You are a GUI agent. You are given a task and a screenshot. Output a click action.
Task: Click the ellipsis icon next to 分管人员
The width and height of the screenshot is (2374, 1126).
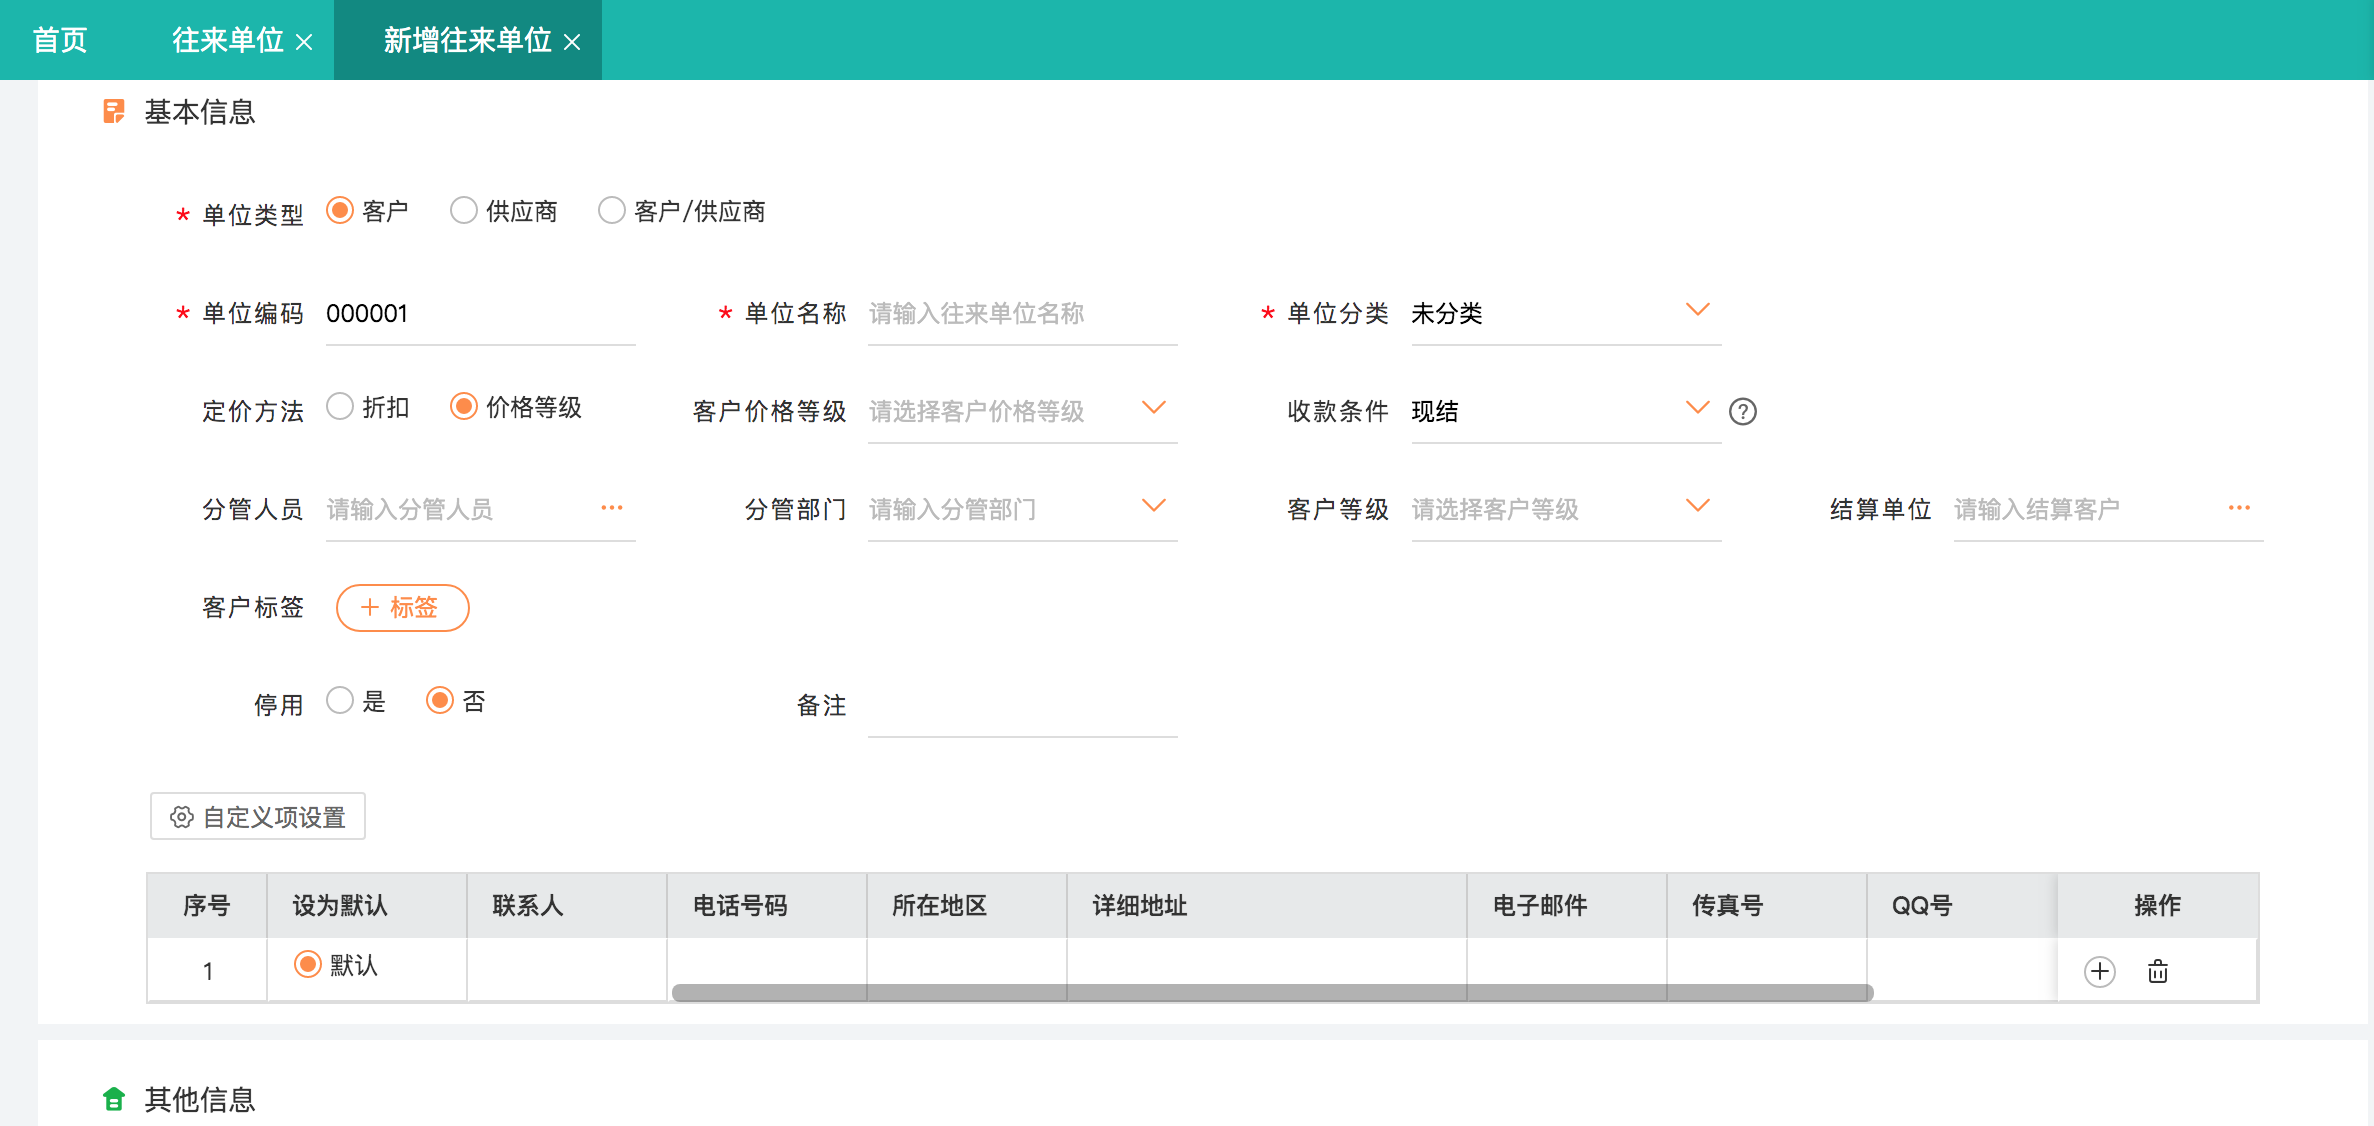(x=613, y=507)
